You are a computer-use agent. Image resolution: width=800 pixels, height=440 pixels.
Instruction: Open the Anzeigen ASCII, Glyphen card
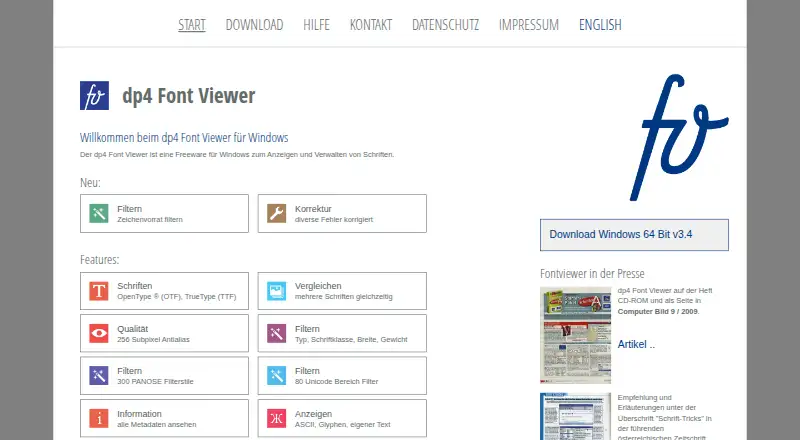[342, 419]
